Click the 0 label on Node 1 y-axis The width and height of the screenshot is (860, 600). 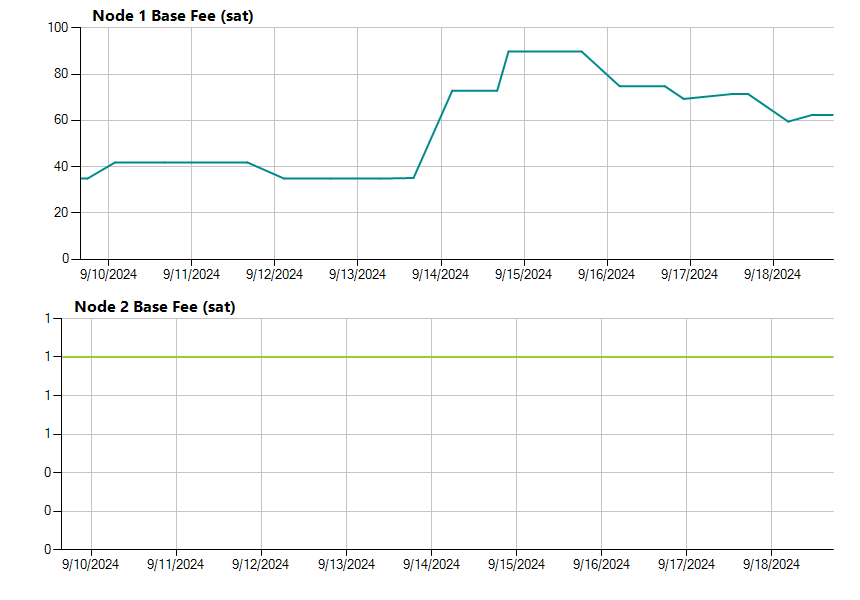[64, 259]
